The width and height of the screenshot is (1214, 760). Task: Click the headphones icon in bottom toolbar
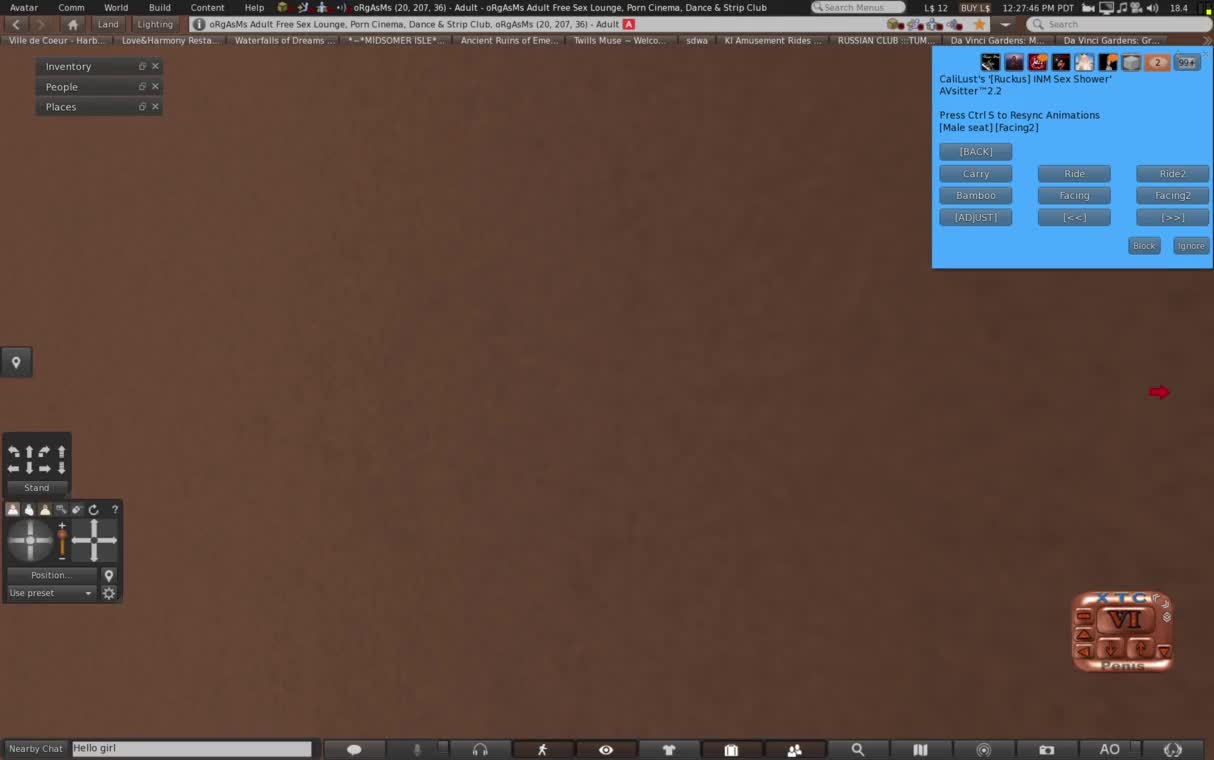tap(480, 749)
